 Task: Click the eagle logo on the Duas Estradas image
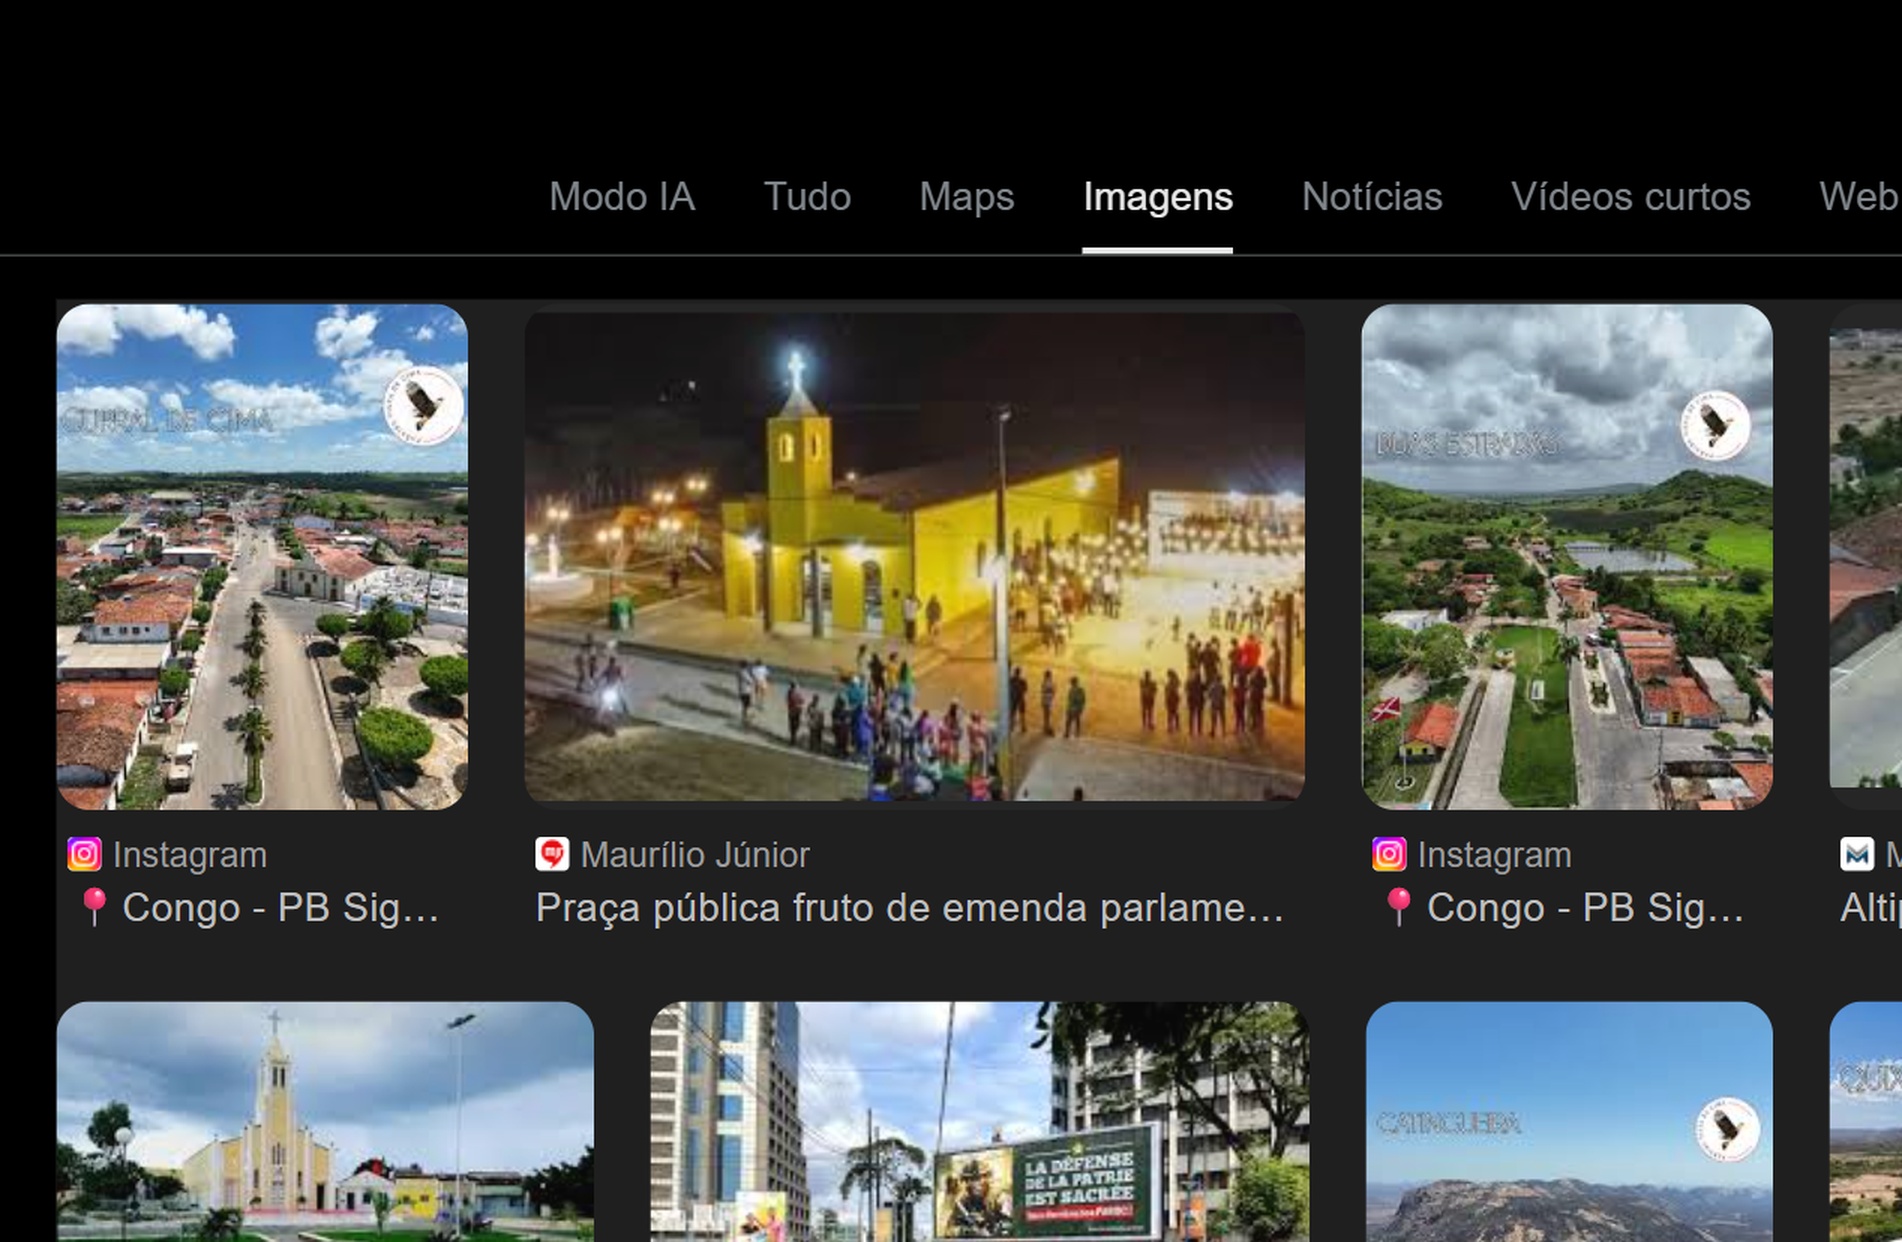(x=1714, y=425)
